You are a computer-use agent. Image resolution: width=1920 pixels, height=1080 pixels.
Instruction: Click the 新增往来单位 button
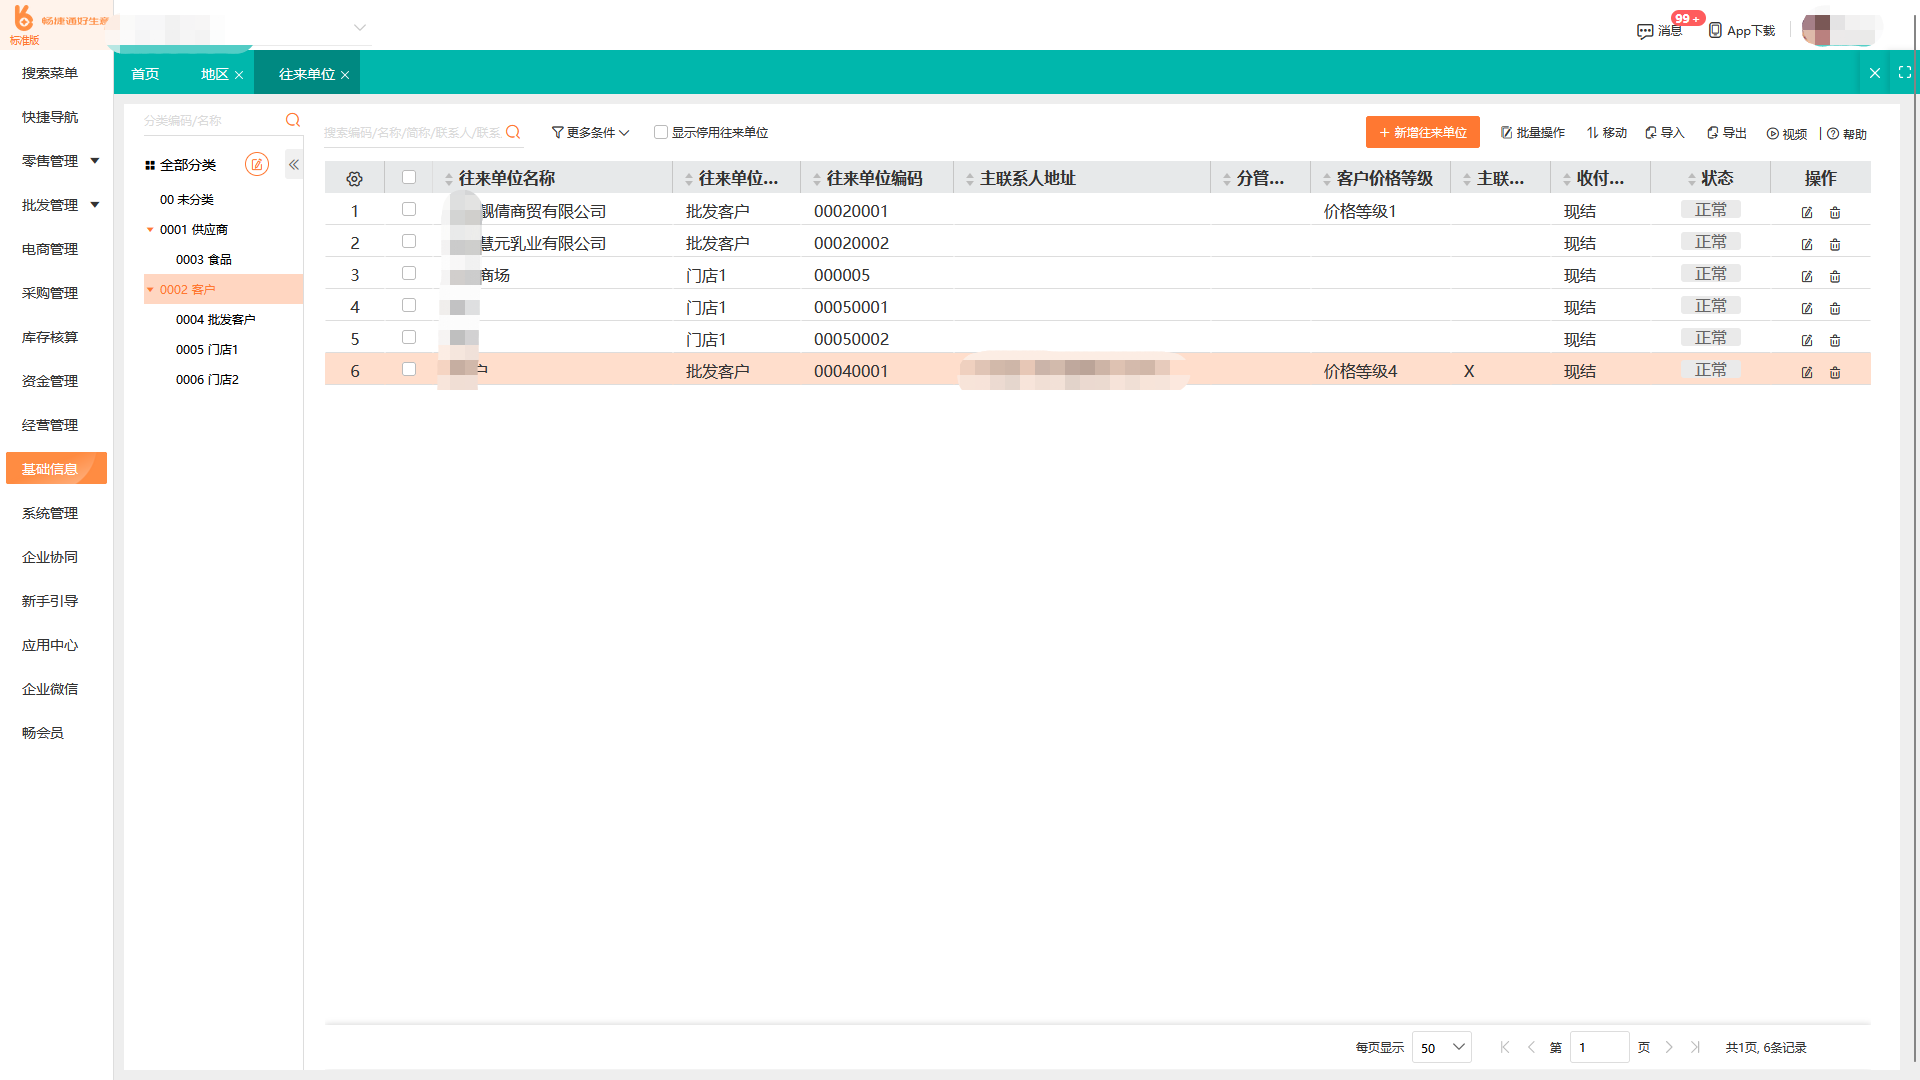pos(1425,131)
